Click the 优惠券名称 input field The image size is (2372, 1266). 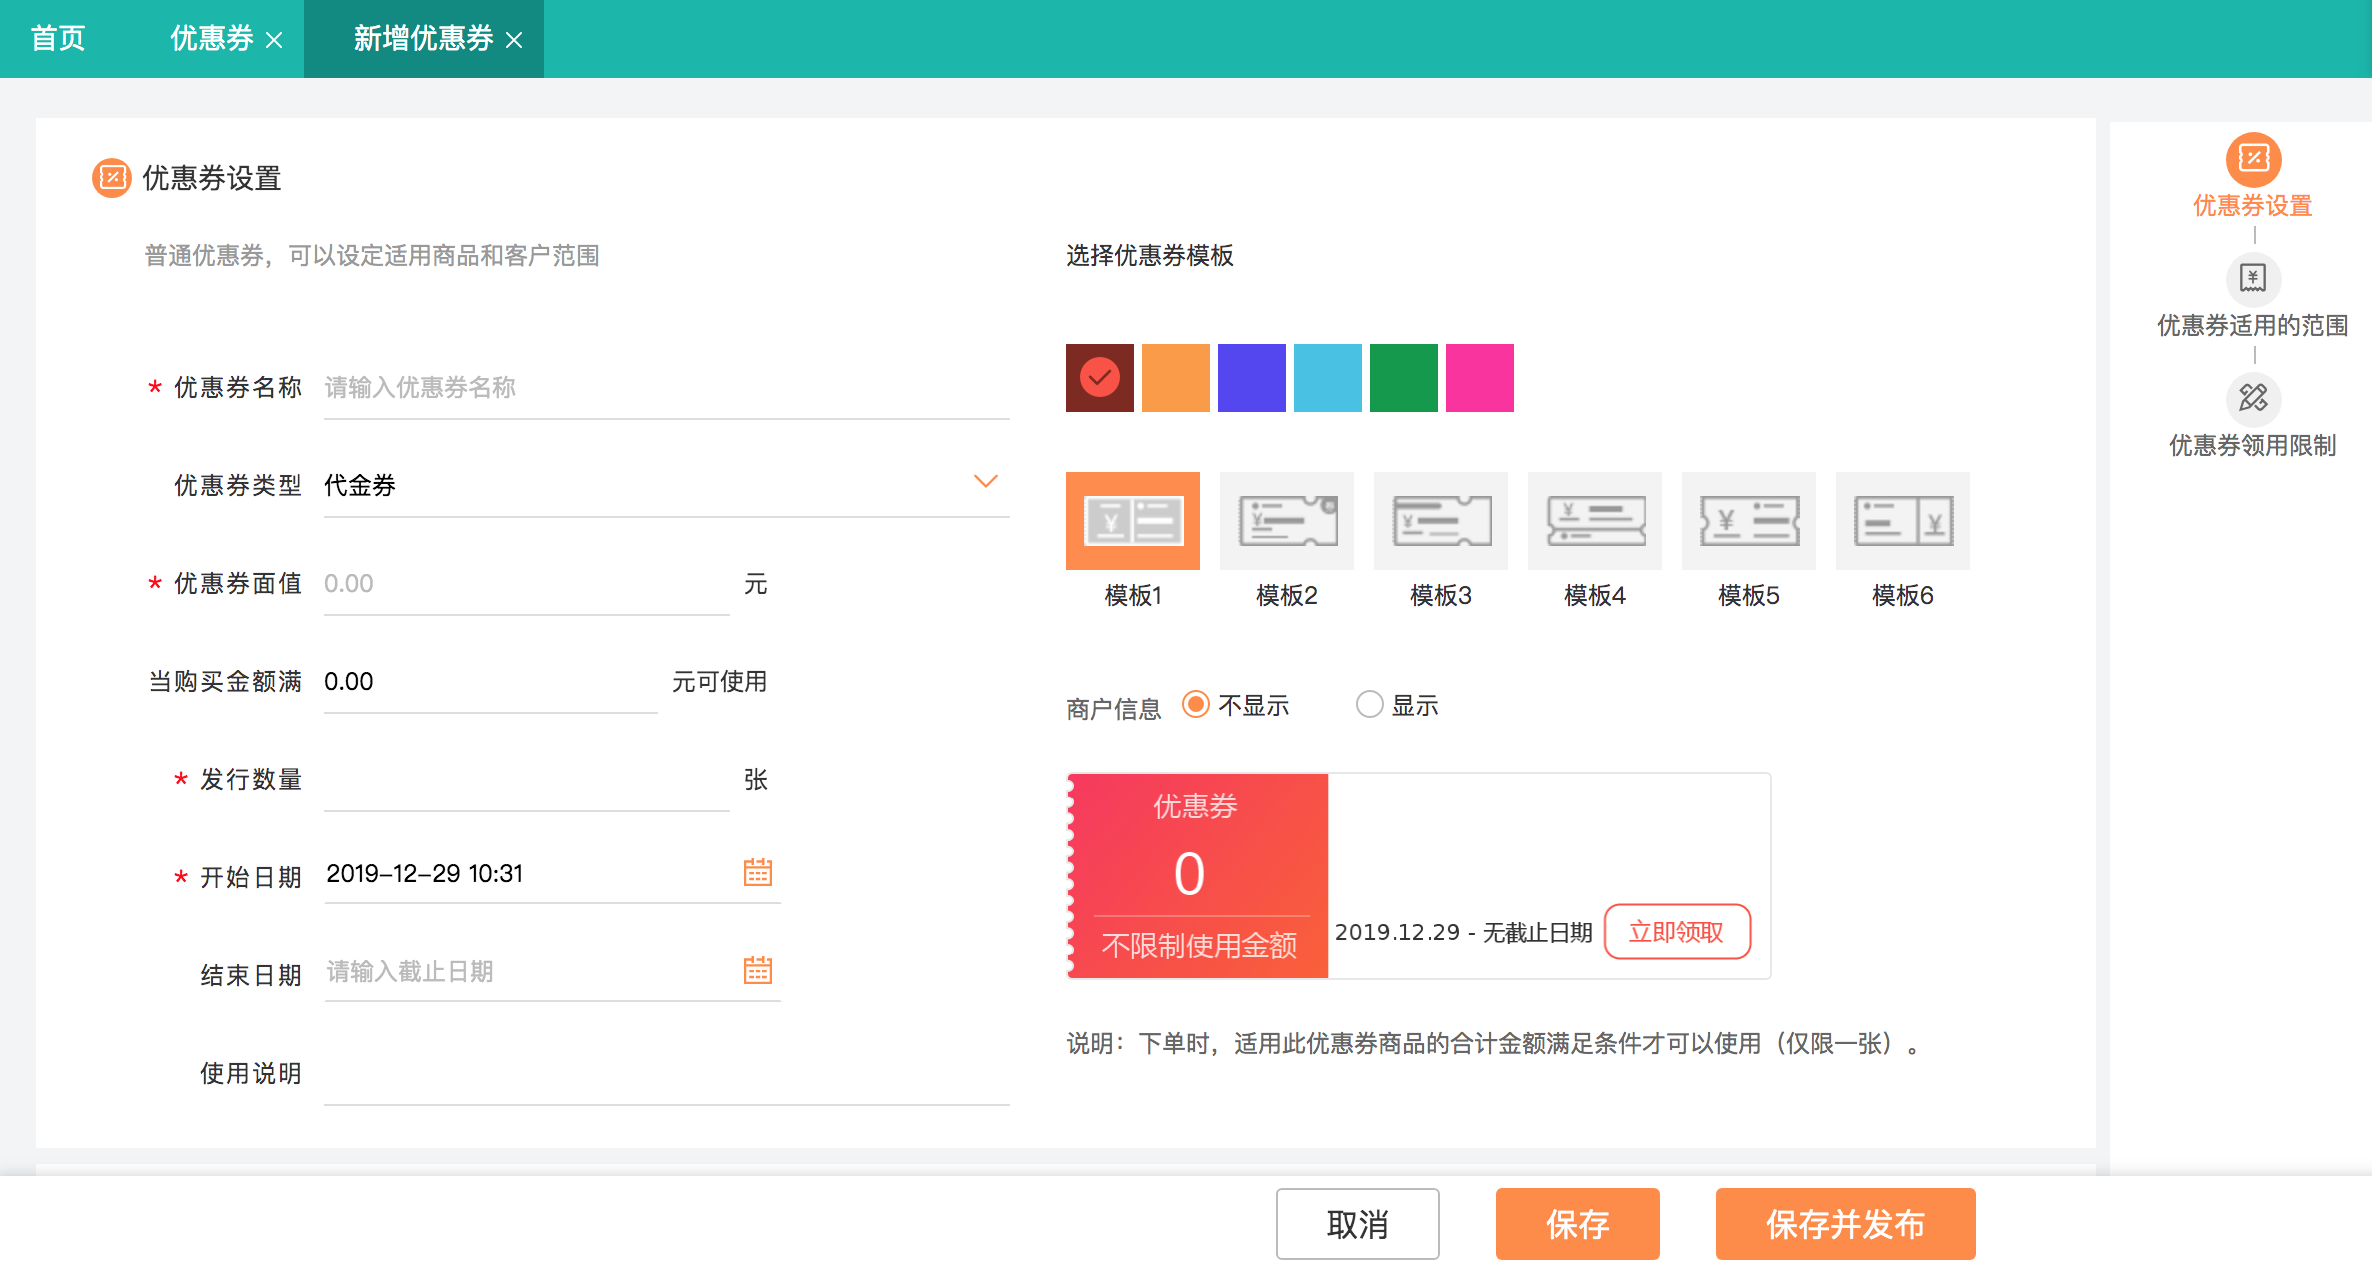(660, 387)
